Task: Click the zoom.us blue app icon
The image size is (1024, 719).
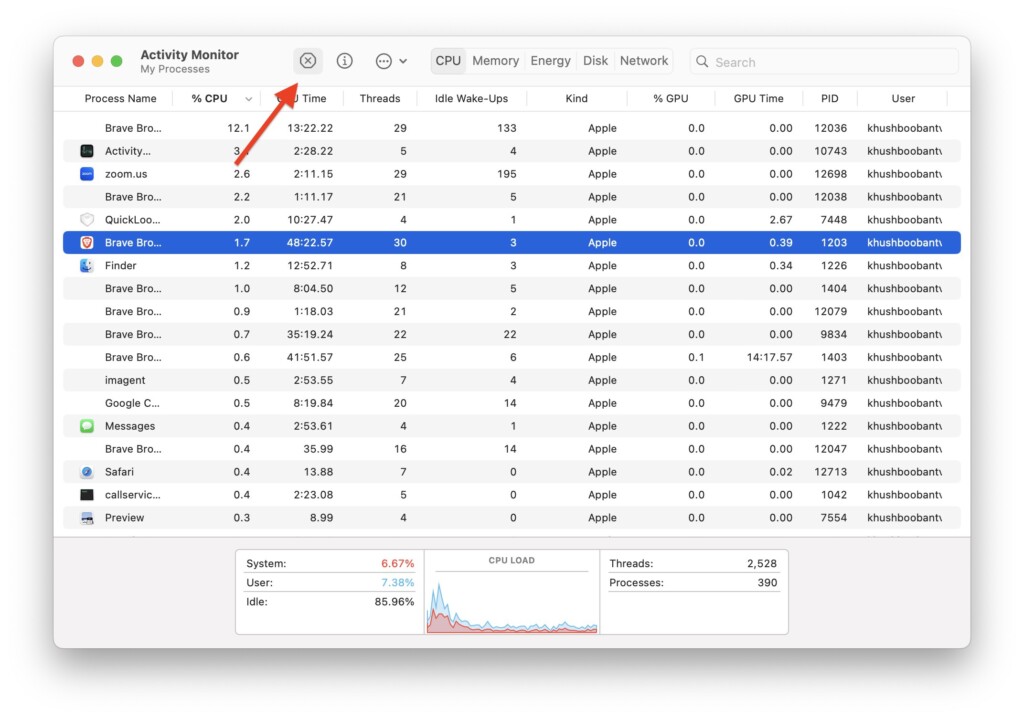Action: [x=87, y=174]
